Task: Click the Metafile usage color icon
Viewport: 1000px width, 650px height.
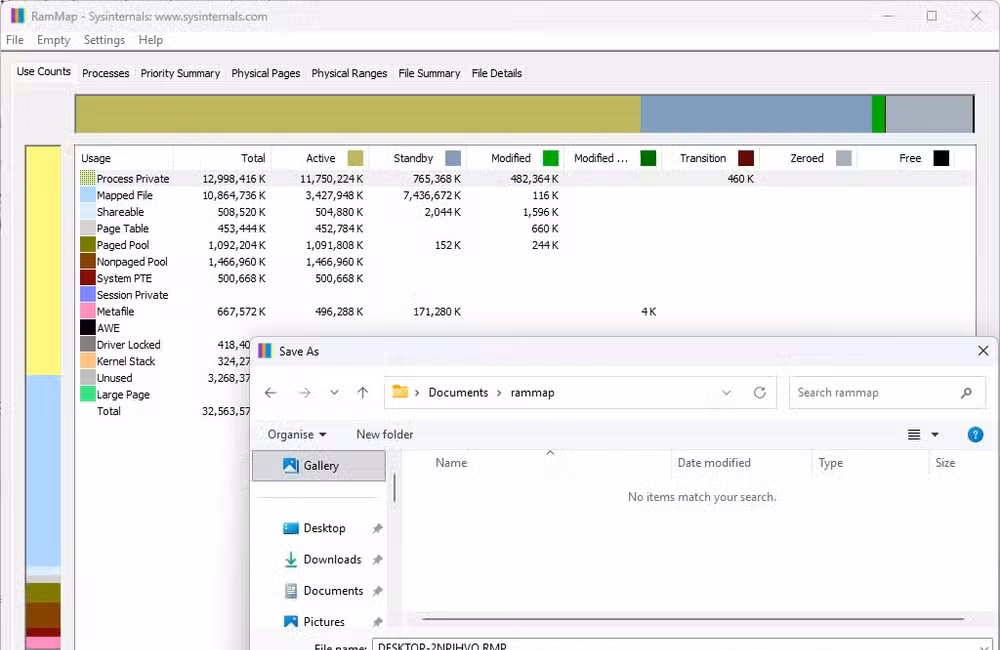Action: [87, 311]
